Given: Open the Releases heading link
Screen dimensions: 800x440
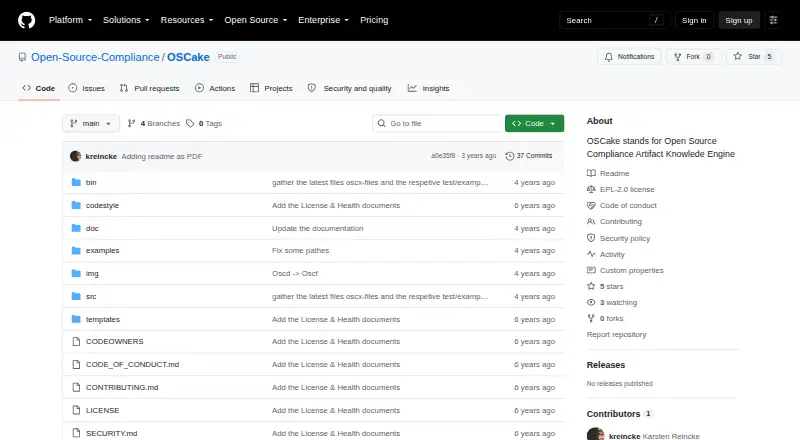Looking at the screenshot, I should point(606,364).
